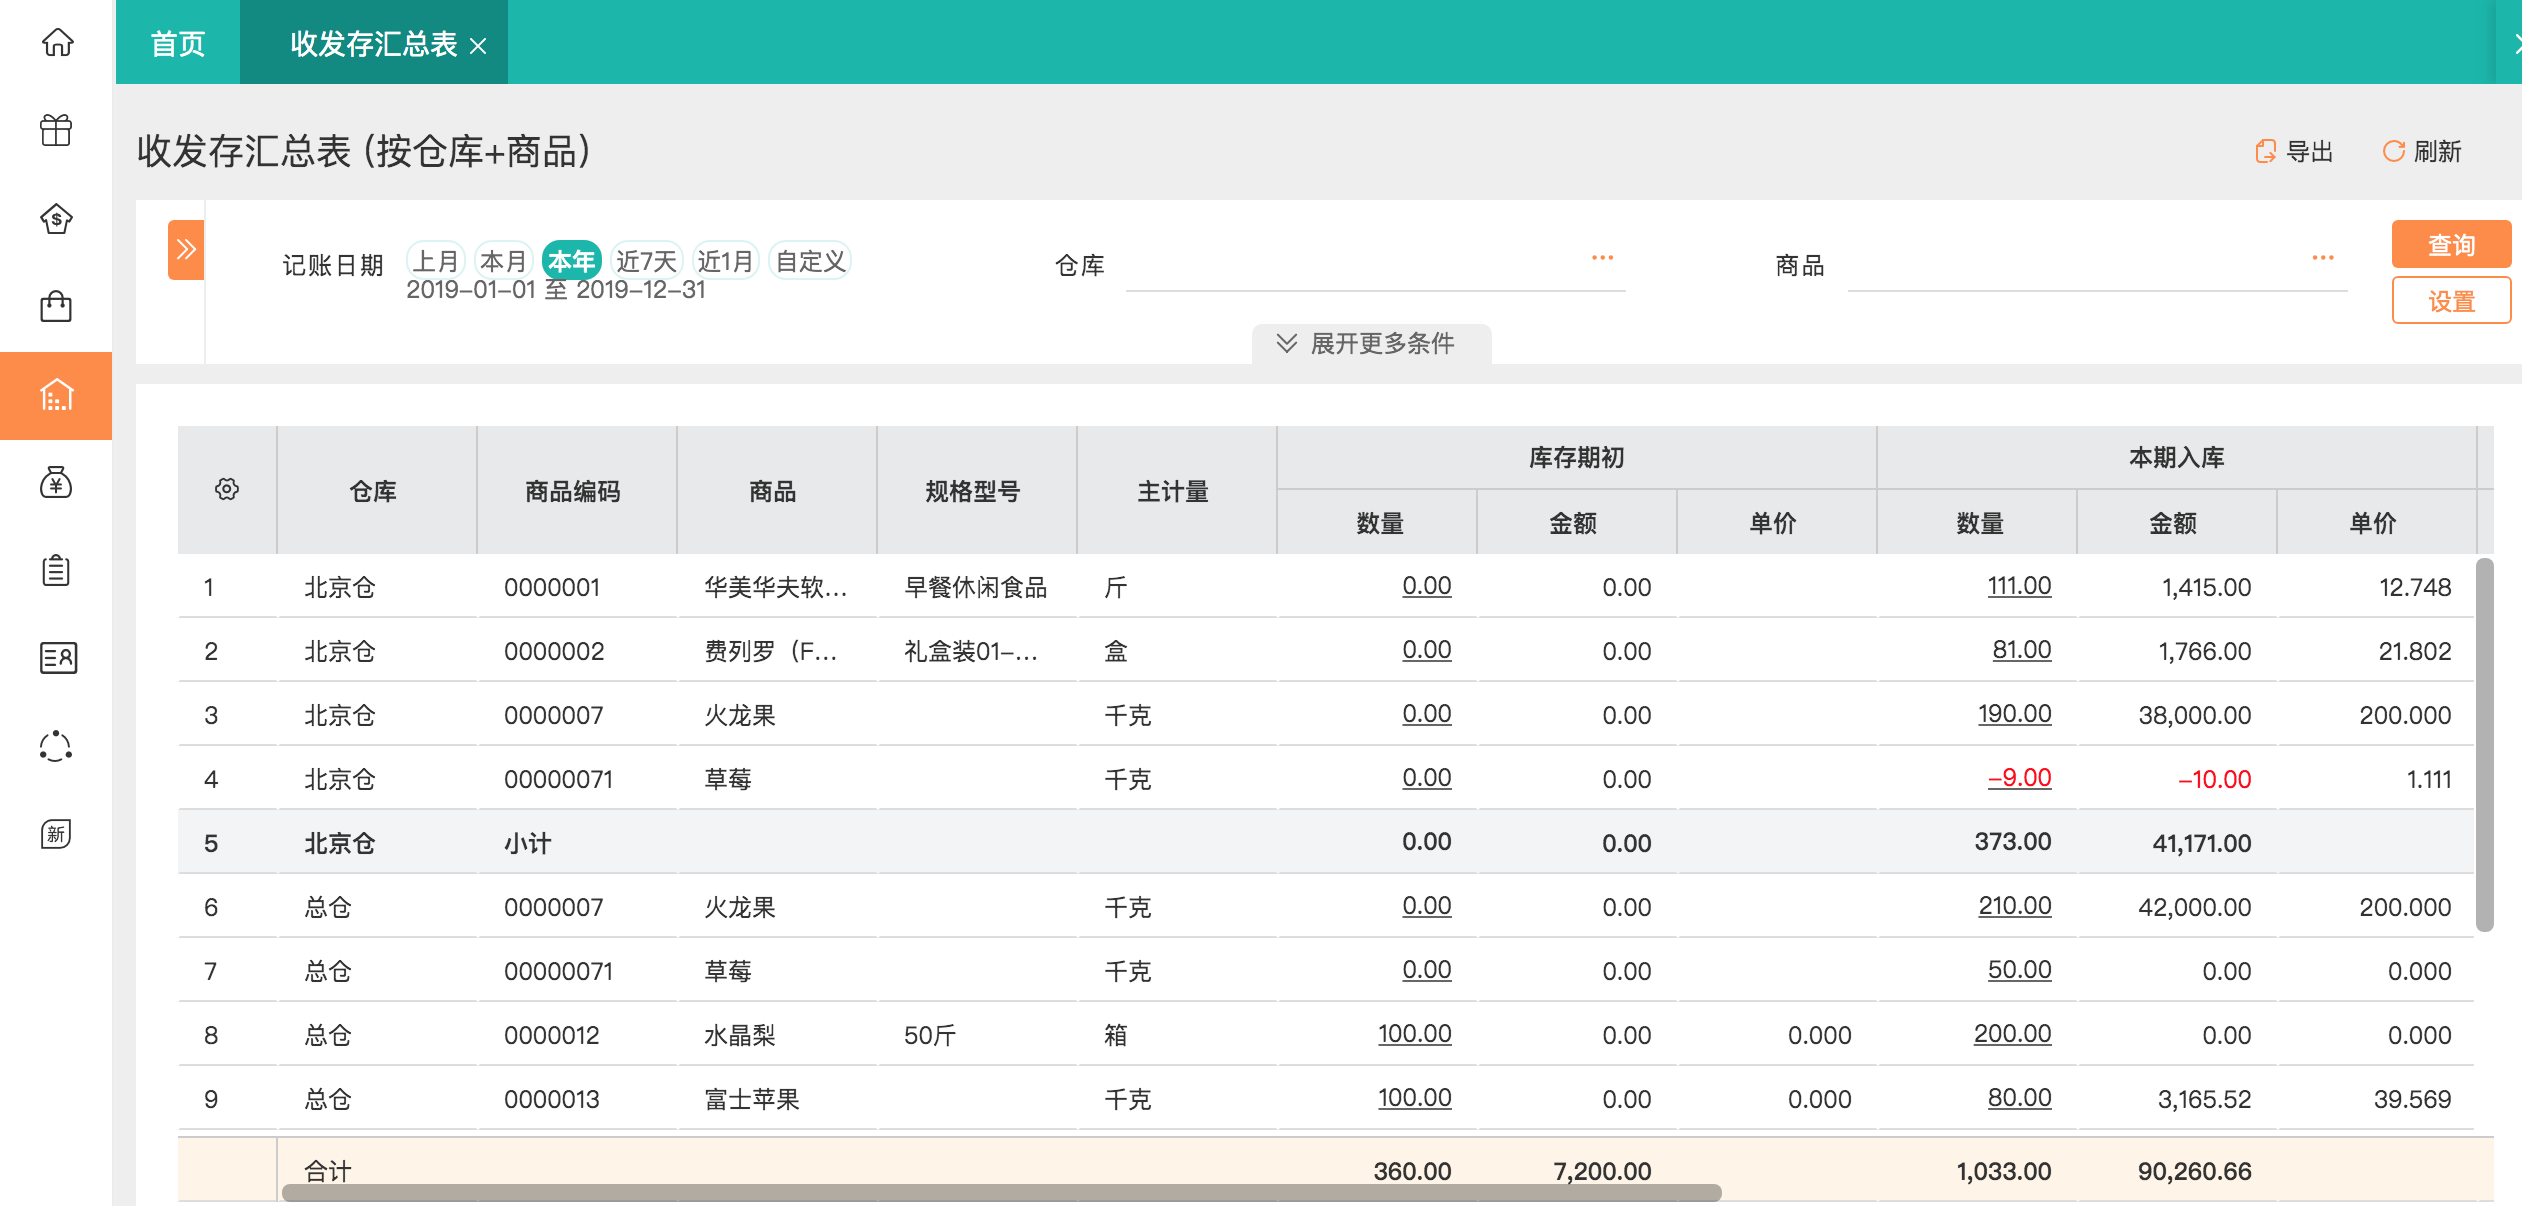
Task: Click the shopping bag sidebar icon
Action: coord(56,306)
